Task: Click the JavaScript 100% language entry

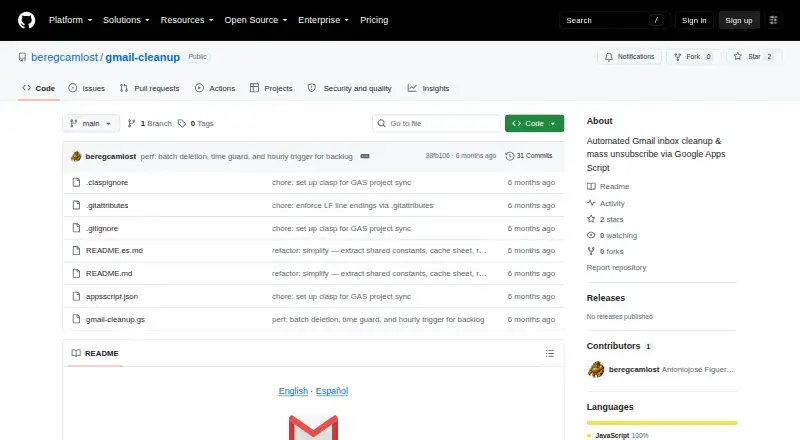Action: point(618,435)
